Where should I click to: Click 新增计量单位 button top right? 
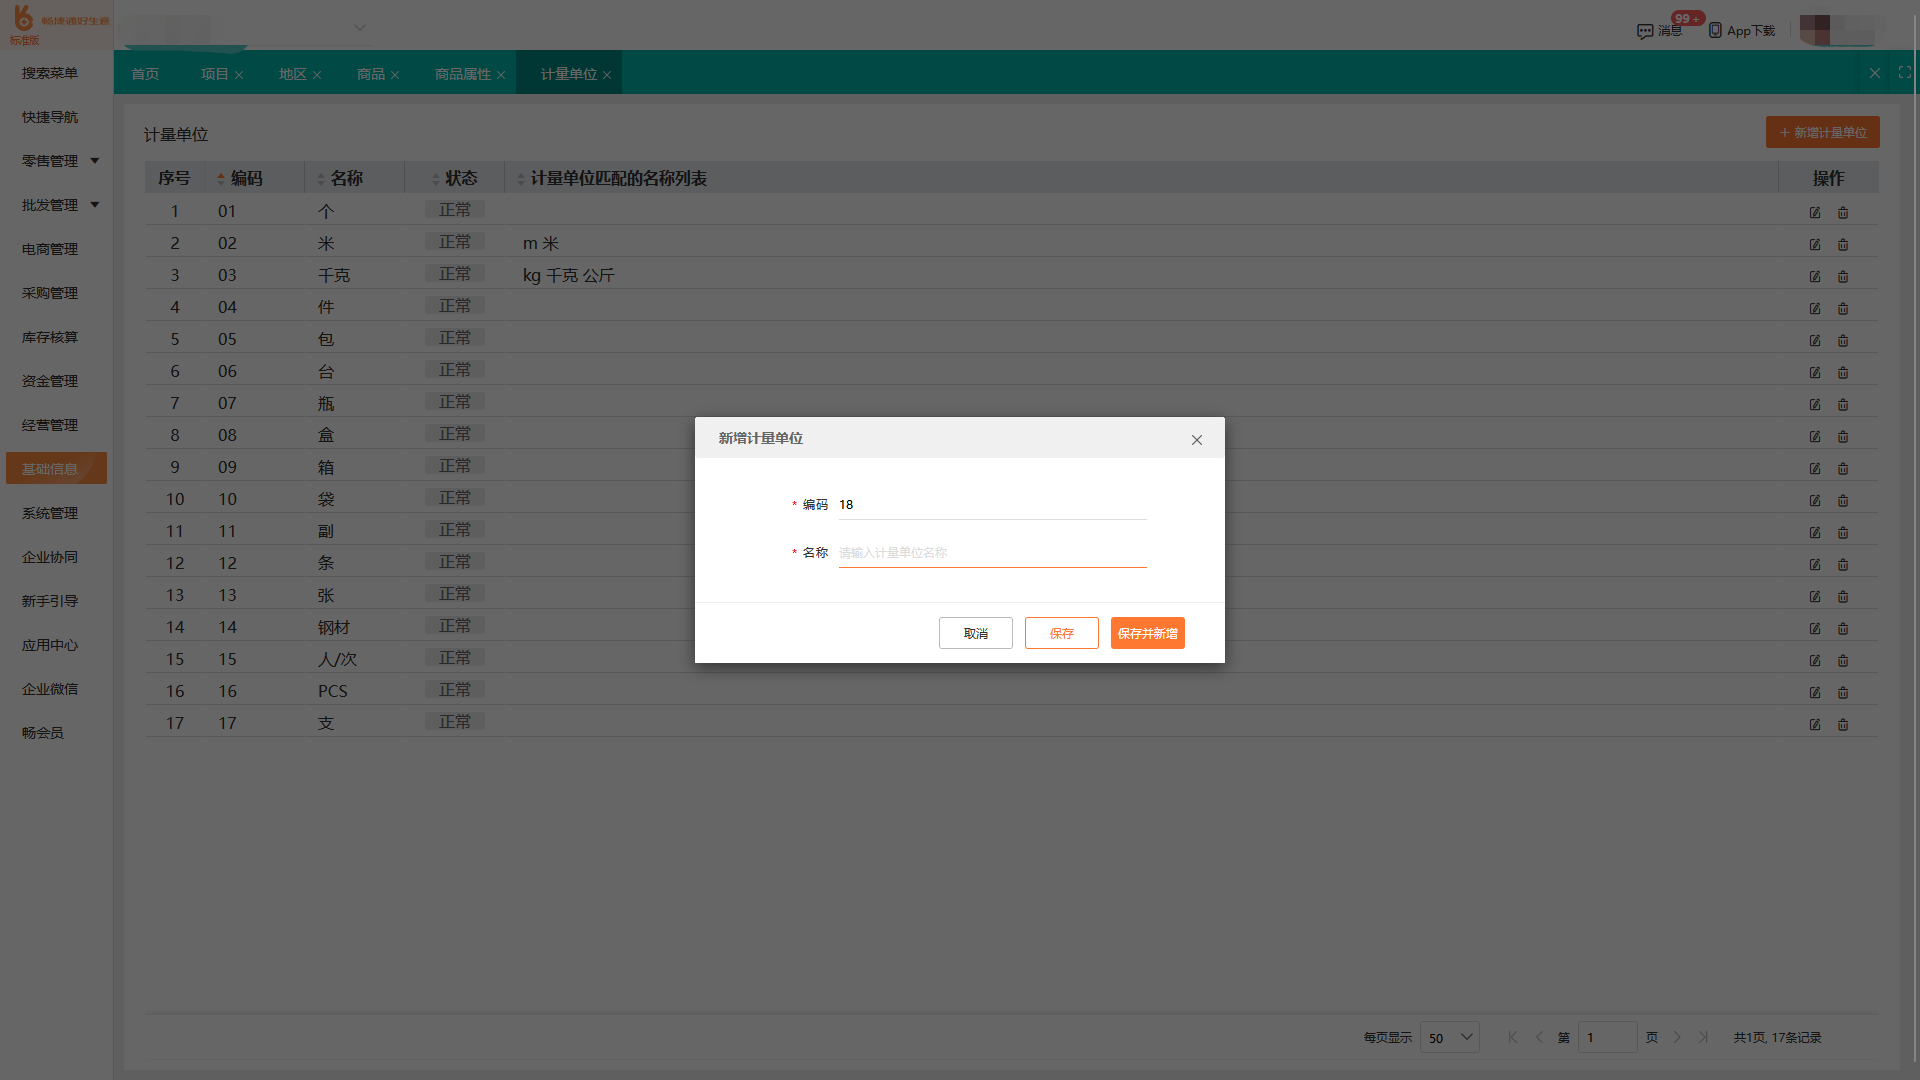1822,132
